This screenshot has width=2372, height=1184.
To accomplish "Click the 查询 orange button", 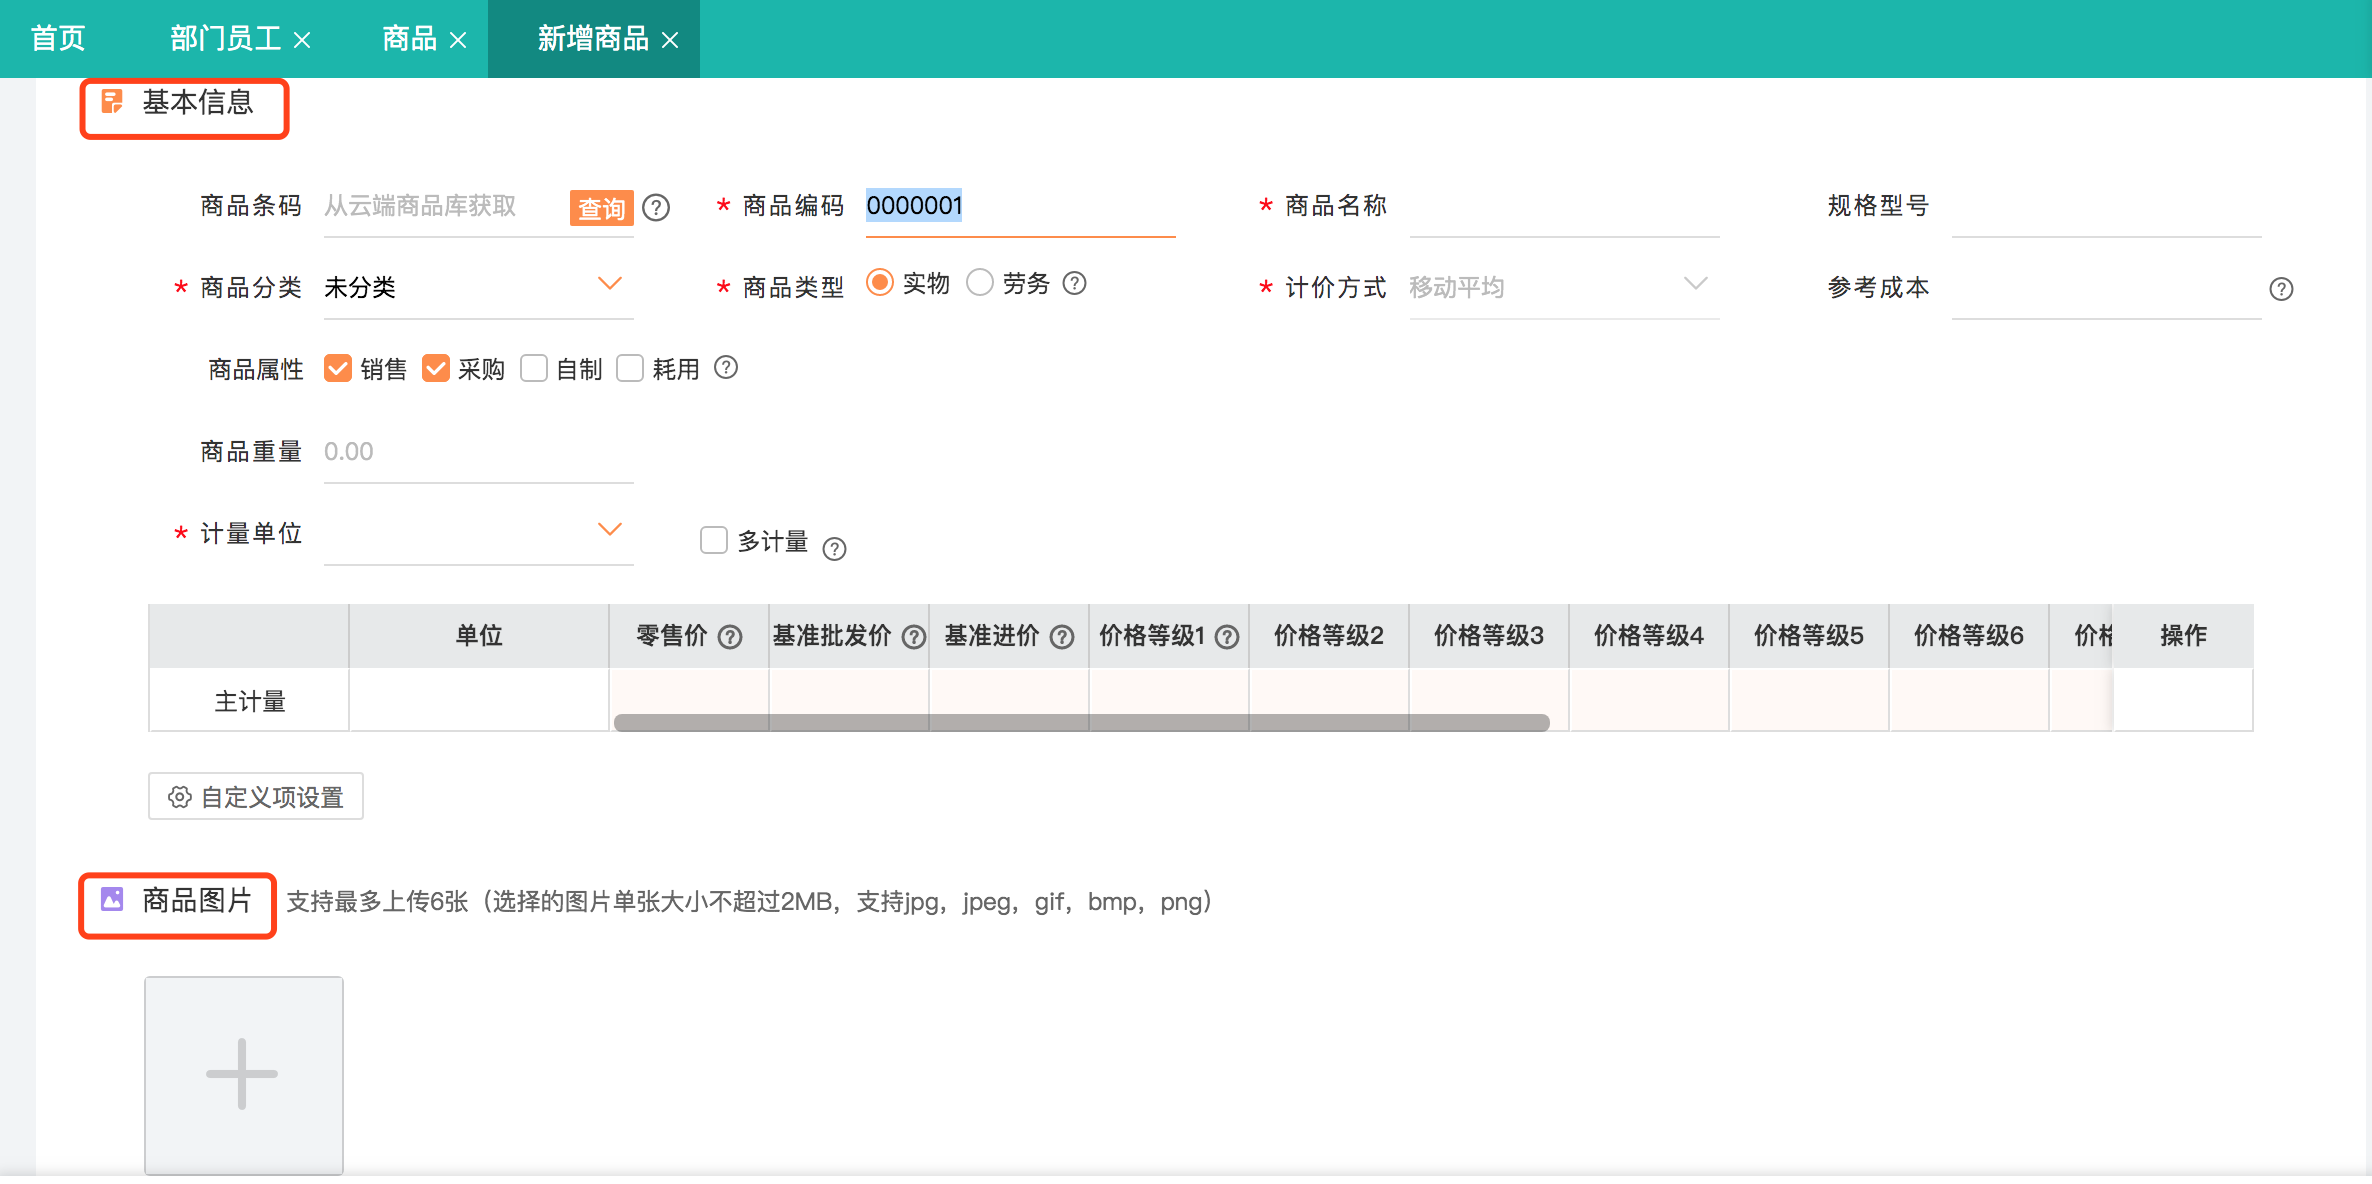I will click(x=598, y=207).
